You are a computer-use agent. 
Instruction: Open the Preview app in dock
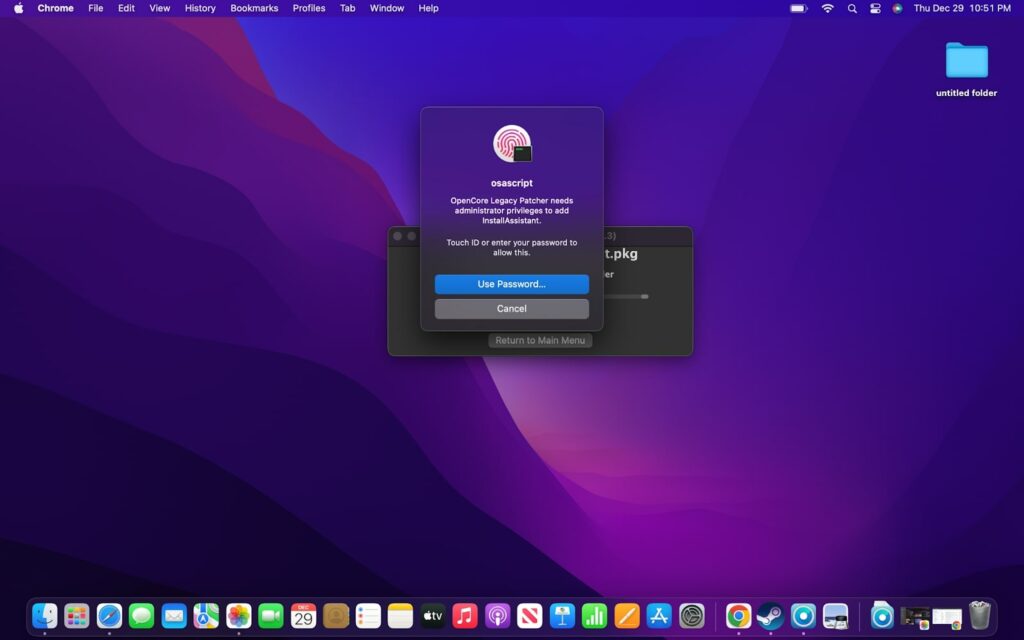(835, 616)
